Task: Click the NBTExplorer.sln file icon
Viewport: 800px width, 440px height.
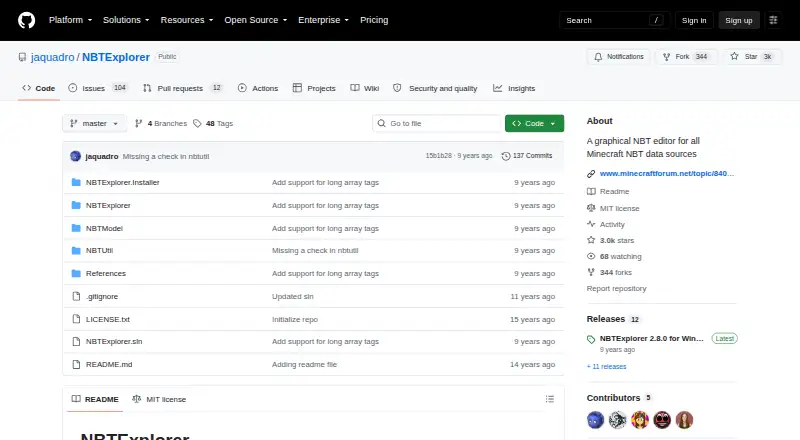Action: pyautogui.click(x=76, y=341)
